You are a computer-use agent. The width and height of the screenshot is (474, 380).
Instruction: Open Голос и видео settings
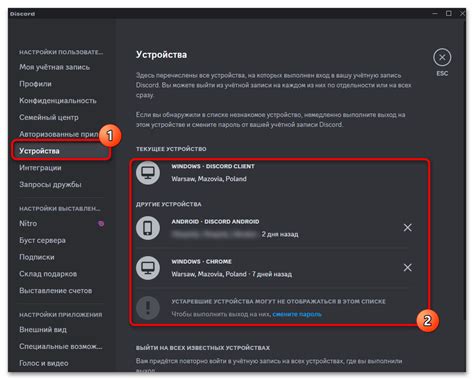[x=44, y=363]
